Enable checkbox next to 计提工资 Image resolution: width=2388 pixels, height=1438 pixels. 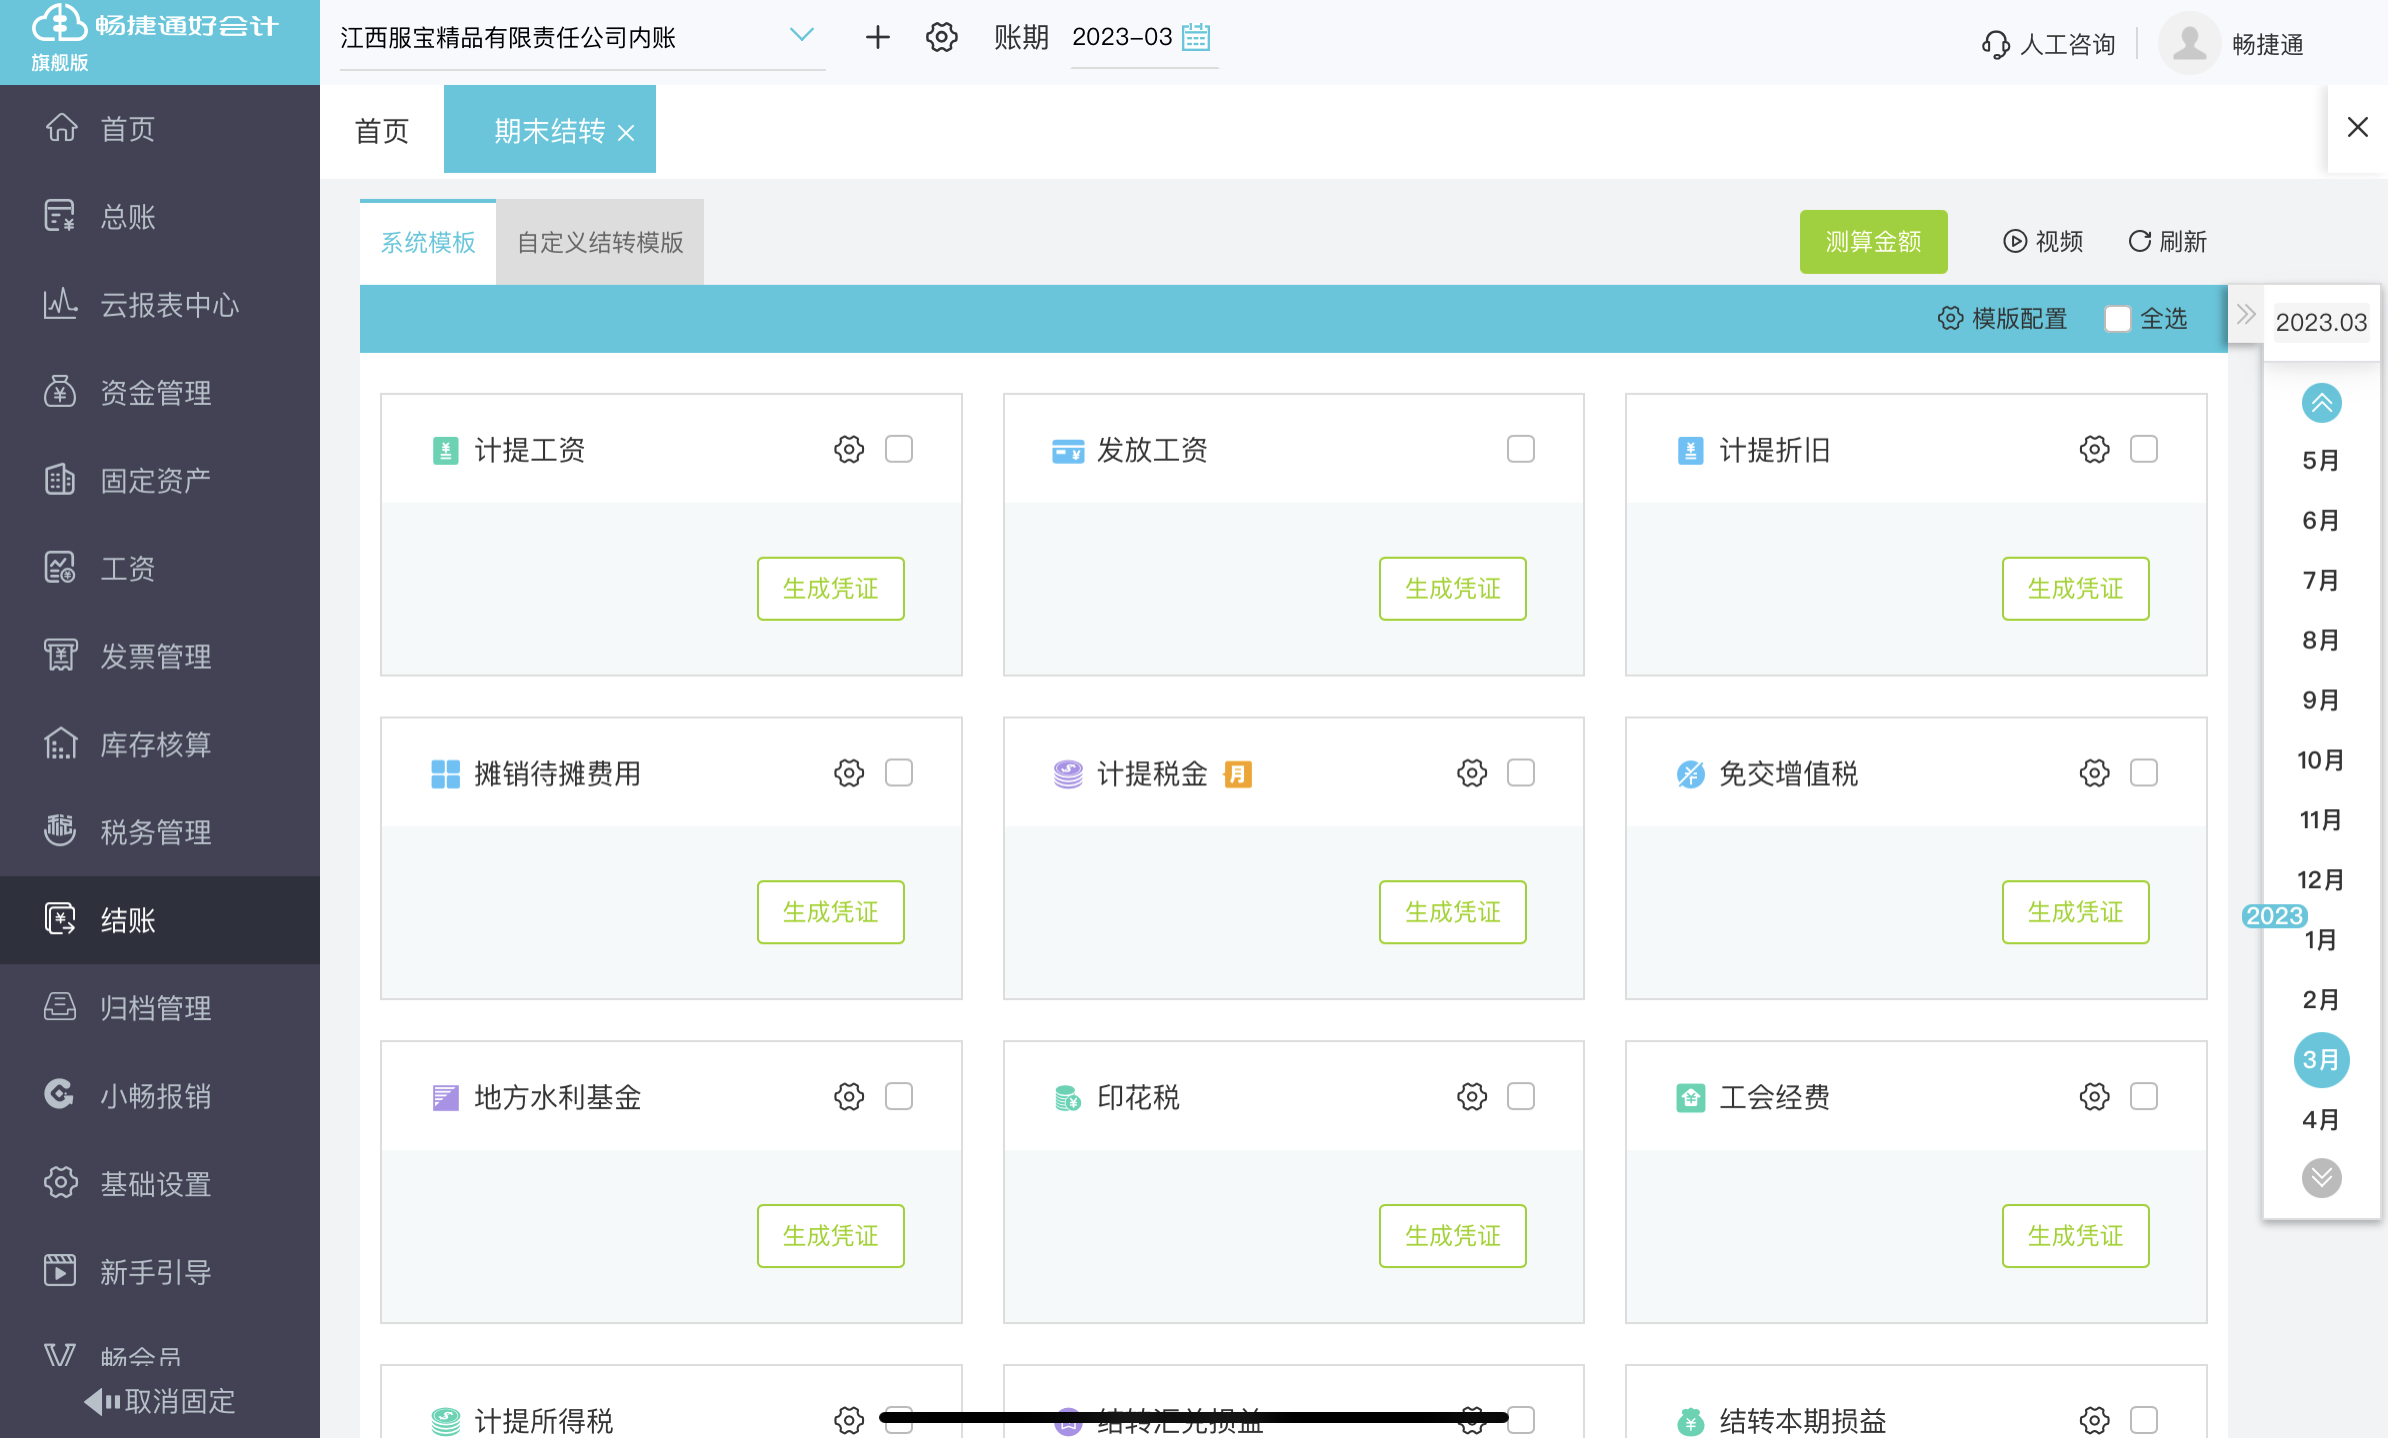click(x=899, y=449)
